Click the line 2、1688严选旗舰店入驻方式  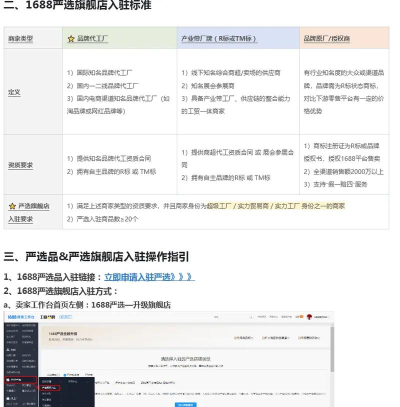(x=60, y=291)
